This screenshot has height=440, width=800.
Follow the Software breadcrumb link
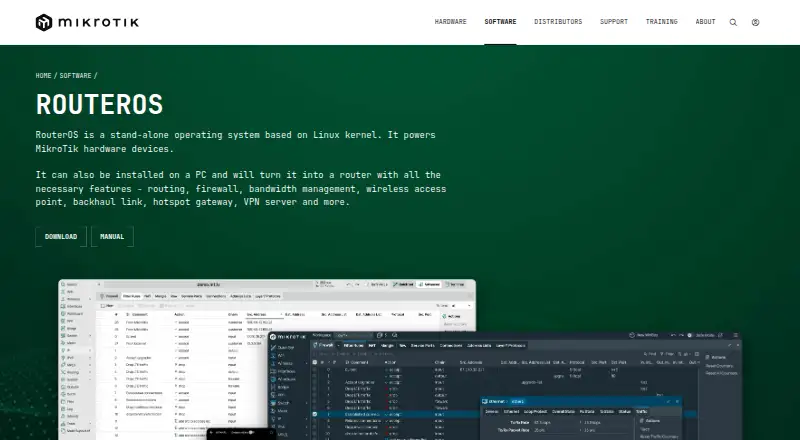(x=76, y=76)
